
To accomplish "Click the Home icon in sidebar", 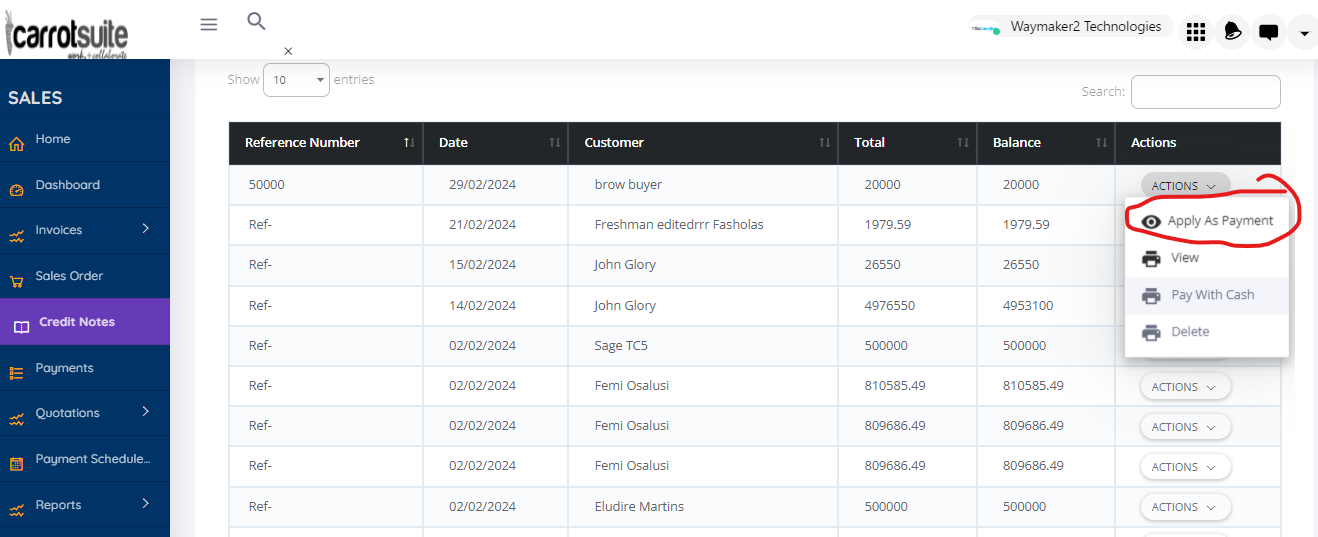I will (x=16, y=143).
